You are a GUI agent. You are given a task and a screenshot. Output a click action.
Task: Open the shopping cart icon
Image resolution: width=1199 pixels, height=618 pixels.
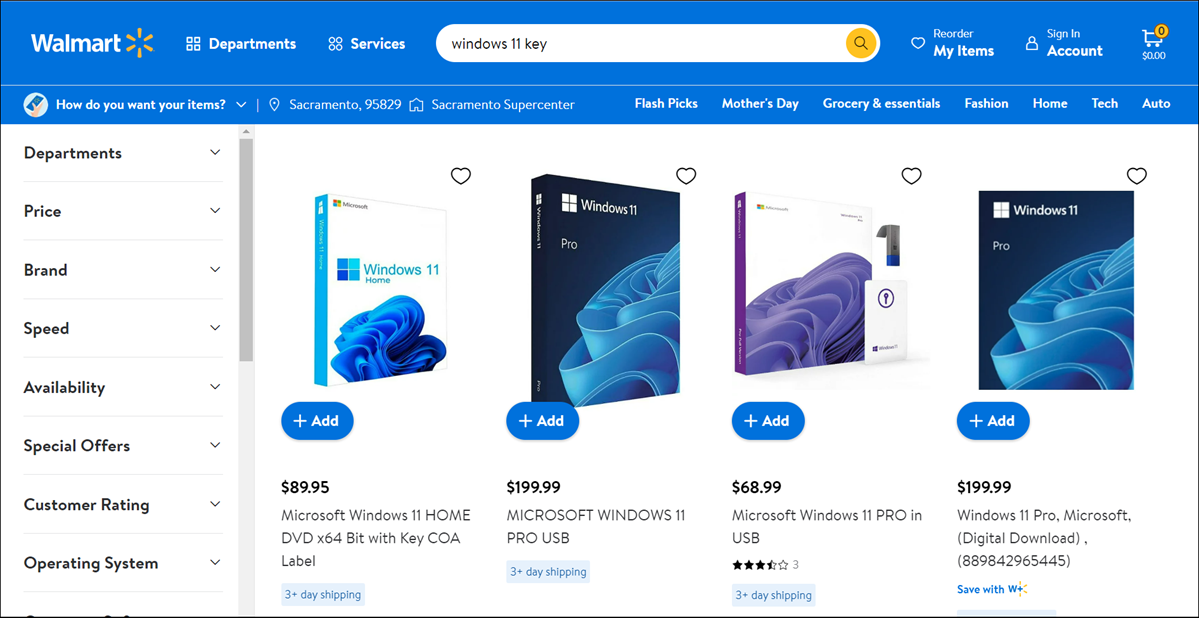pos(1152,38)
